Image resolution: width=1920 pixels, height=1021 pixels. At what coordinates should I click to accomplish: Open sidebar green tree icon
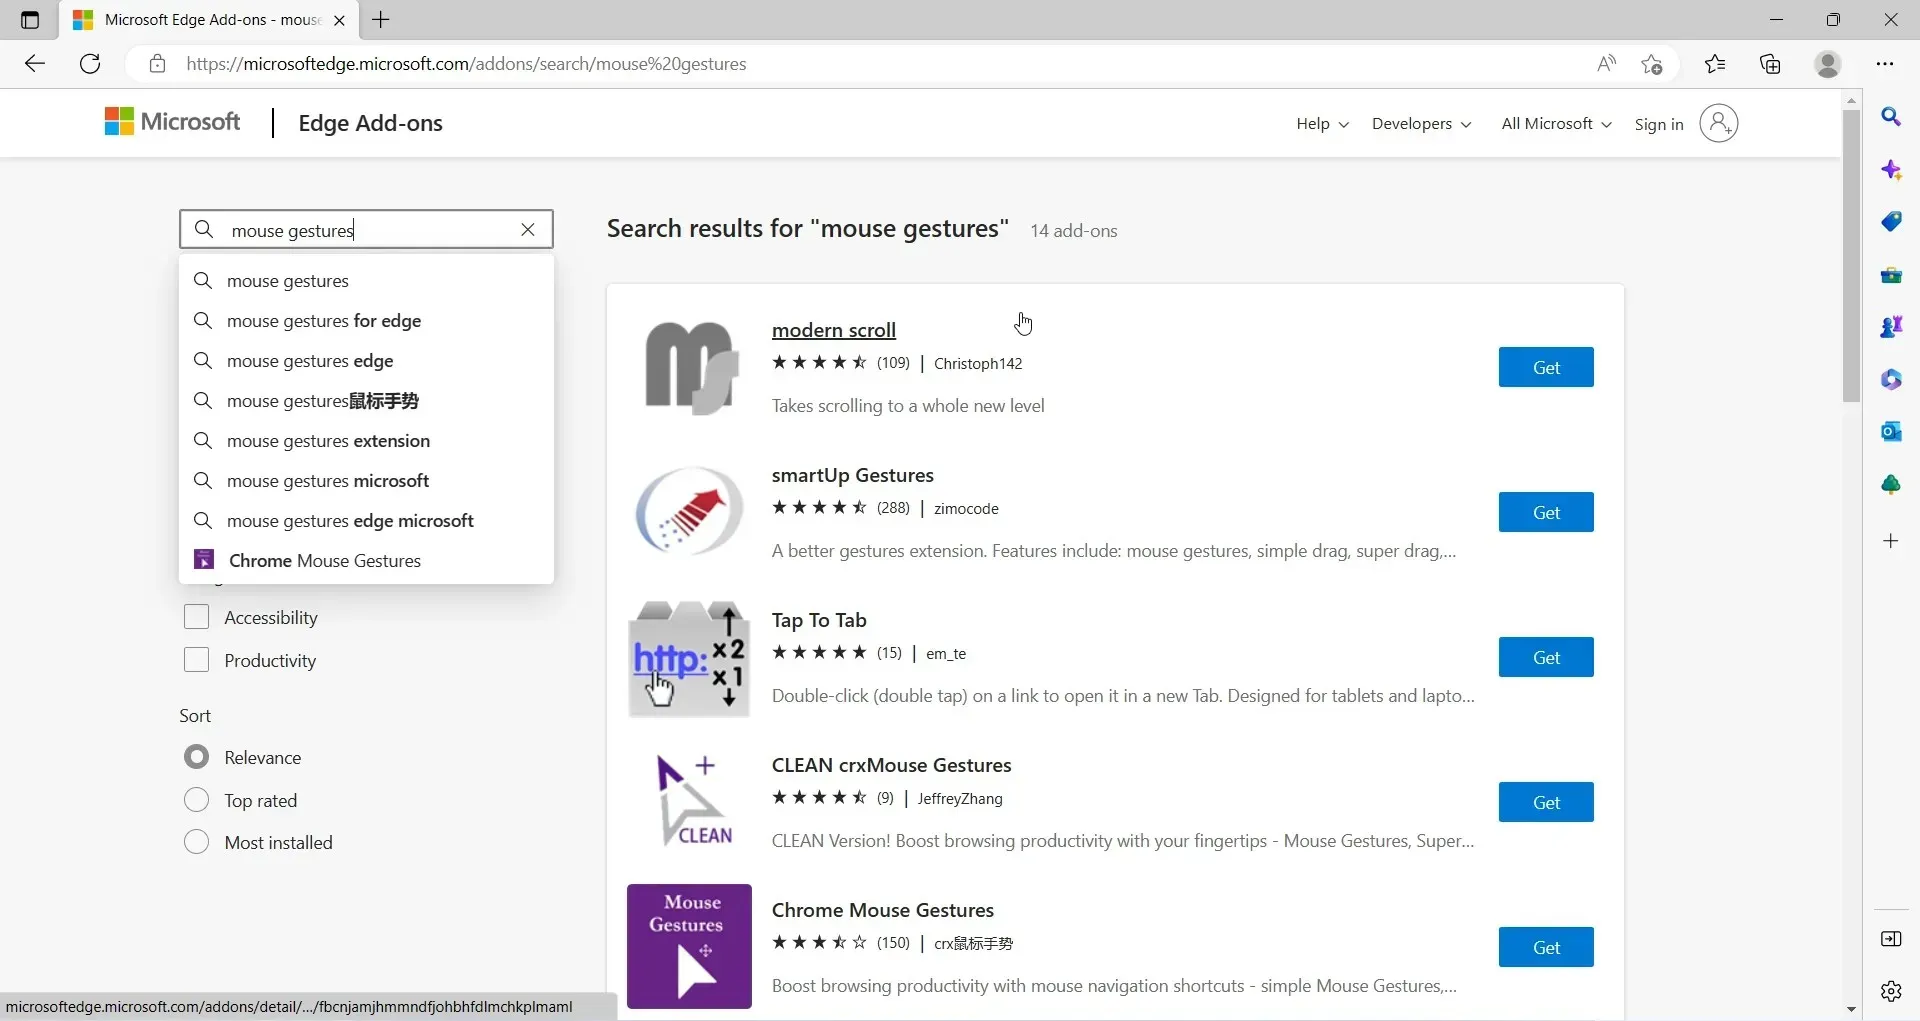(x=1891, y=485)
